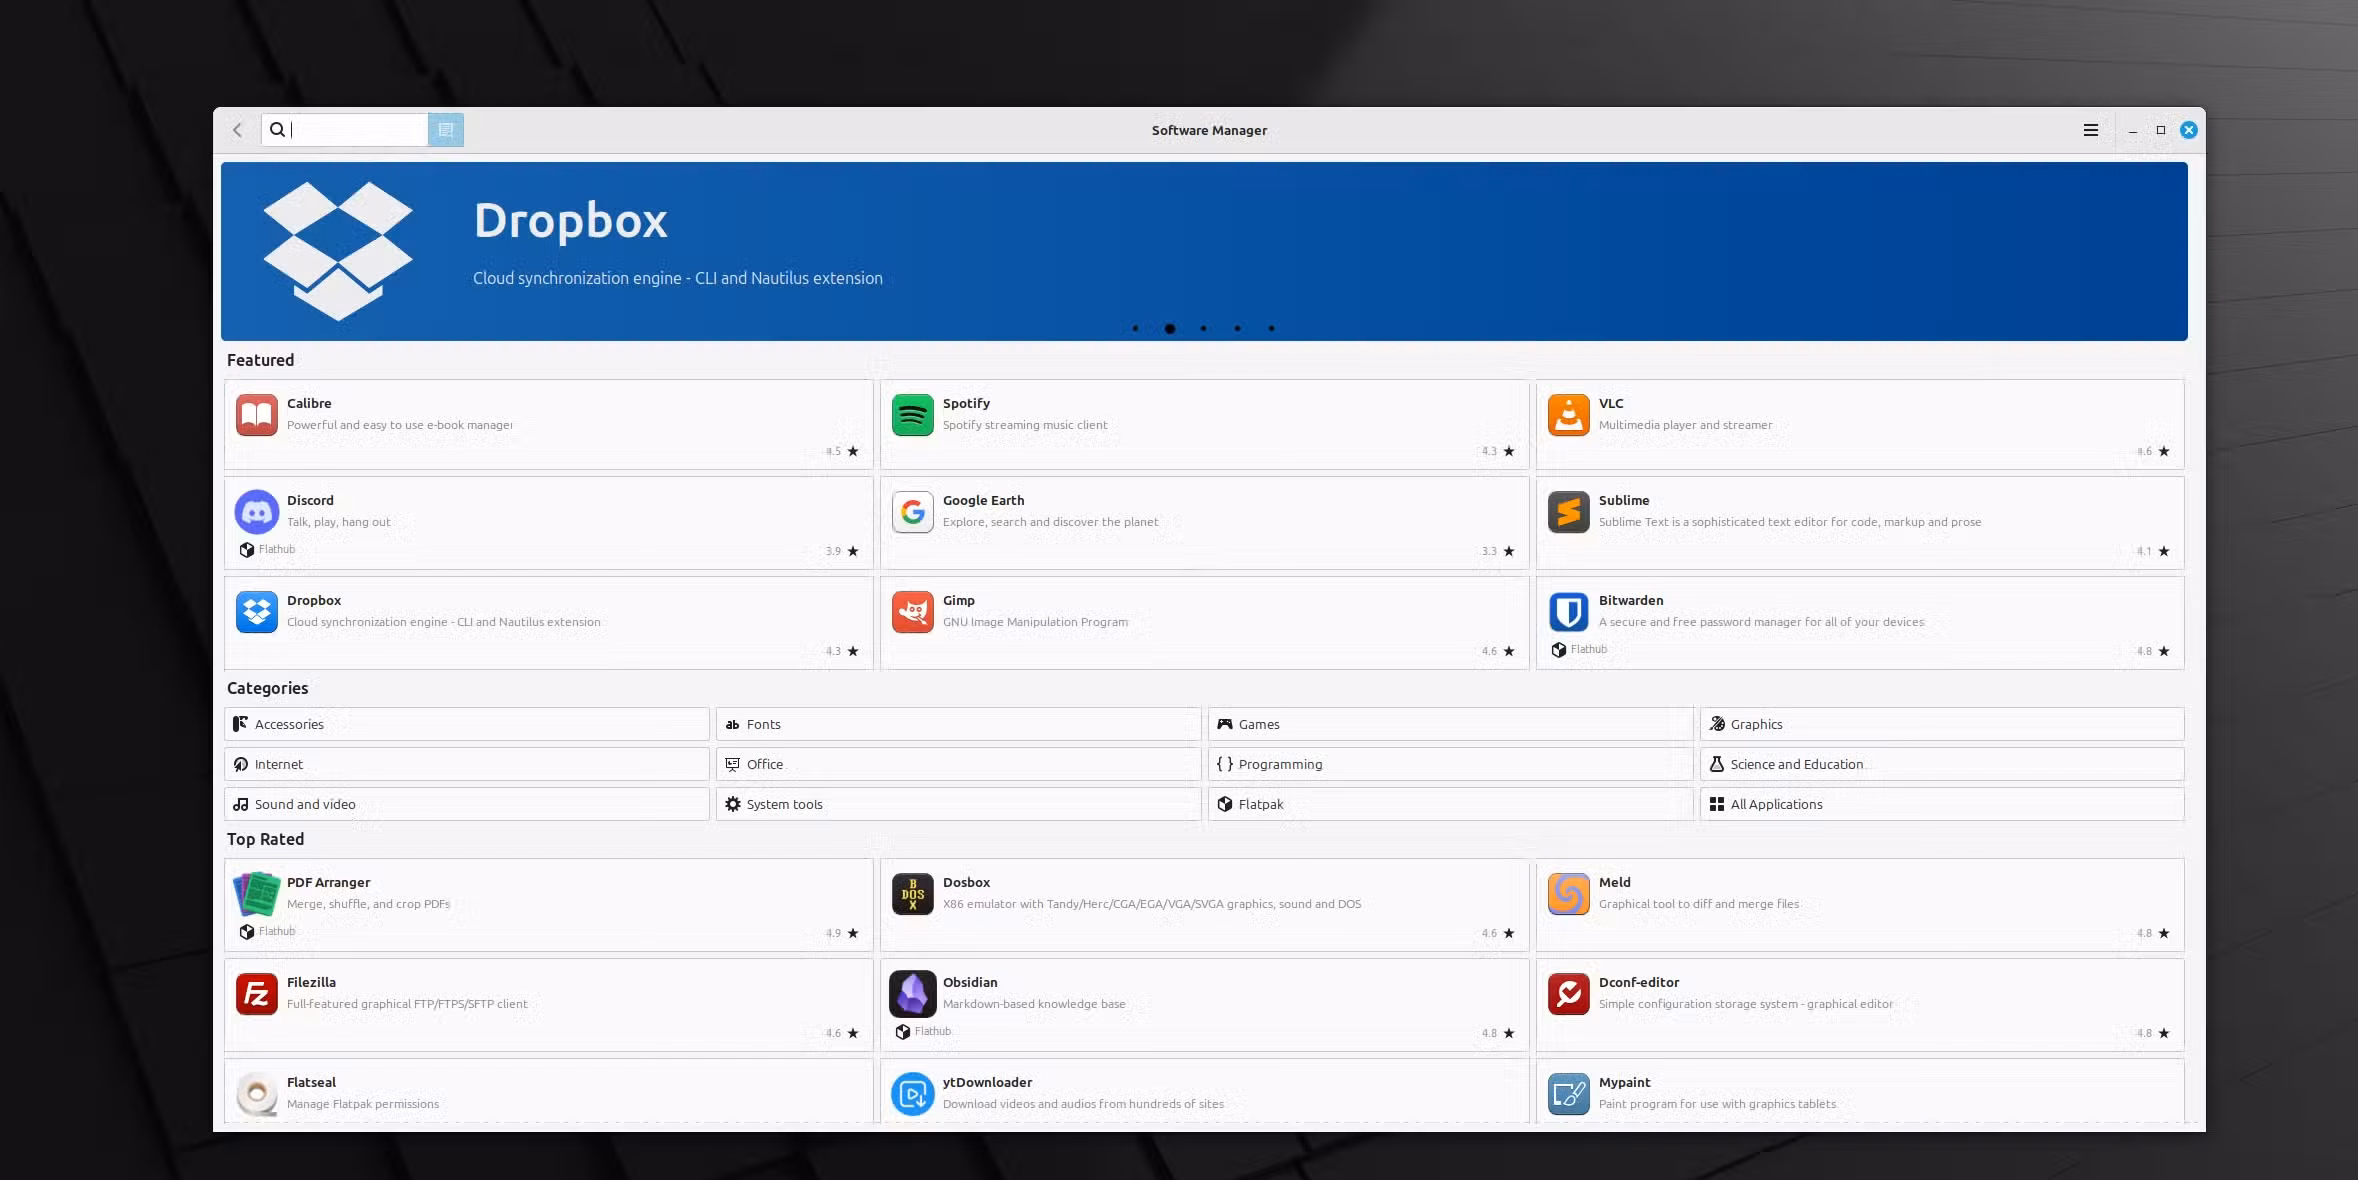Click the Filezilla app icon
The height and width of the screenshot is (1180, 2358).
[257, 993]
